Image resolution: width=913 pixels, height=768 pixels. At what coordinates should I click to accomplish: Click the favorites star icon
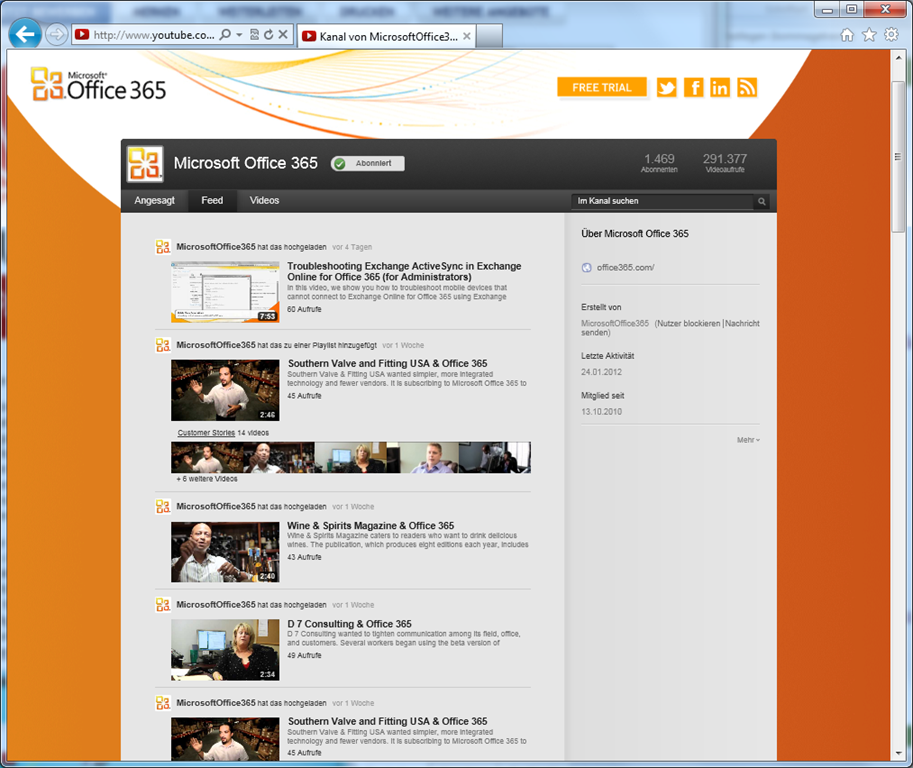[x=869, y=34]
